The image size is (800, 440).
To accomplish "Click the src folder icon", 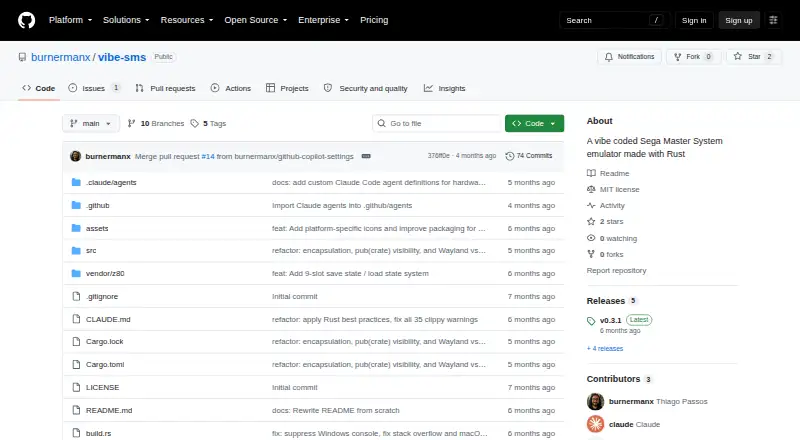I will click(76, 251).
